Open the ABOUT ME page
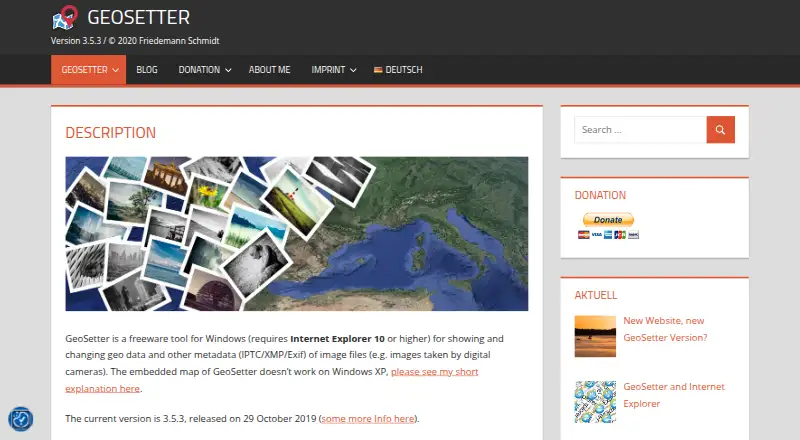 pyautogui.click(x=269, y=70)
